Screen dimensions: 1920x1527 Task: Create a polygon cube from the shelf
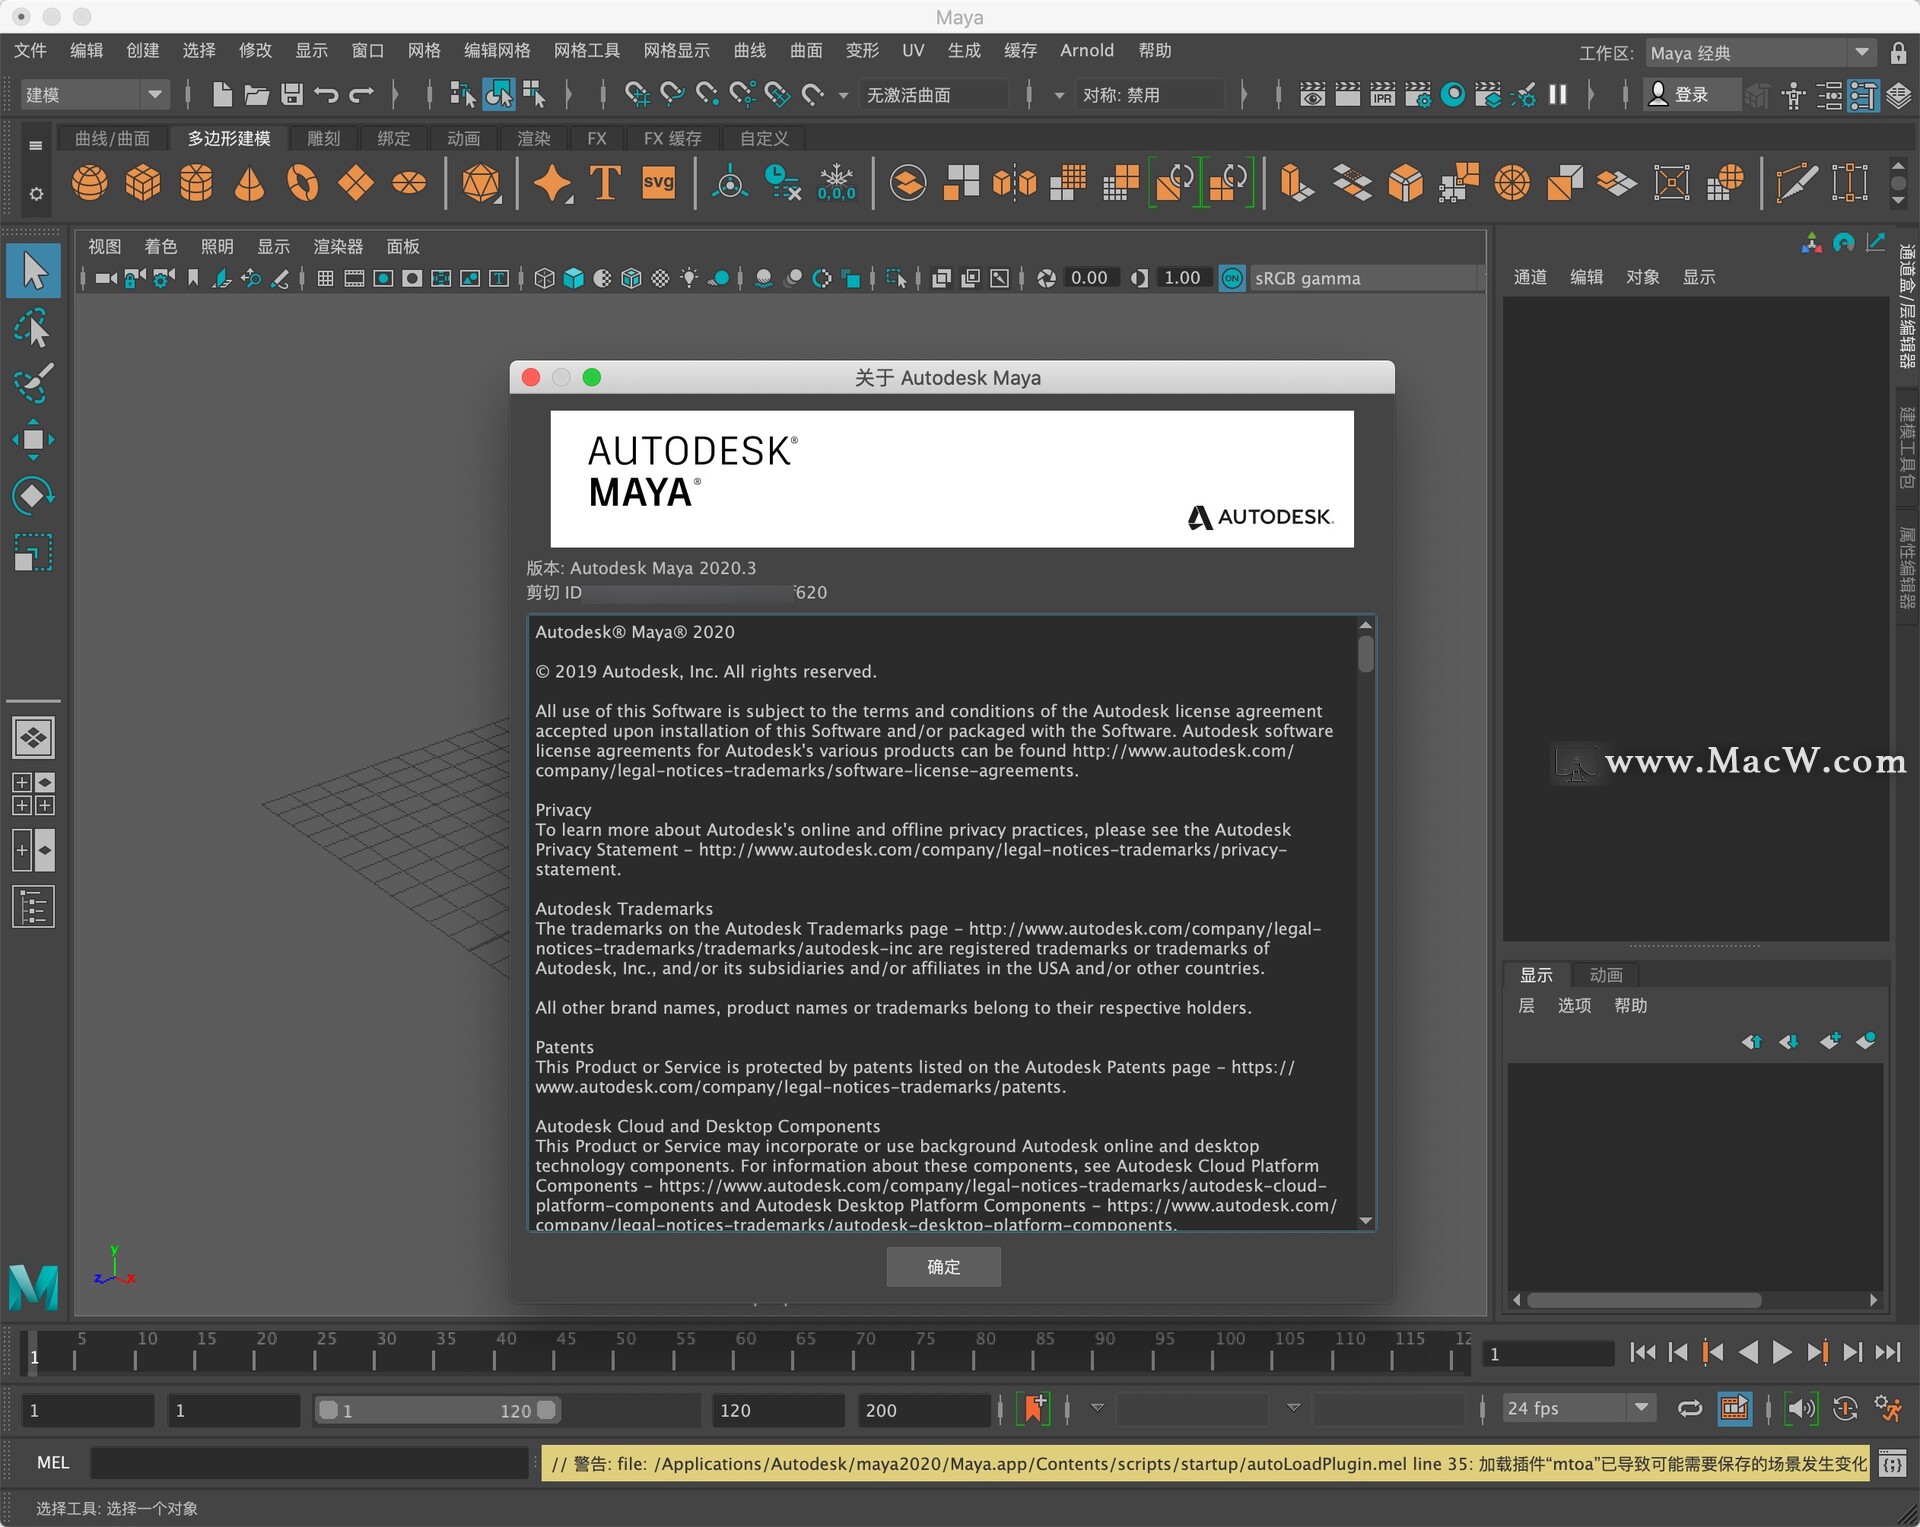[x=143, y=183]
